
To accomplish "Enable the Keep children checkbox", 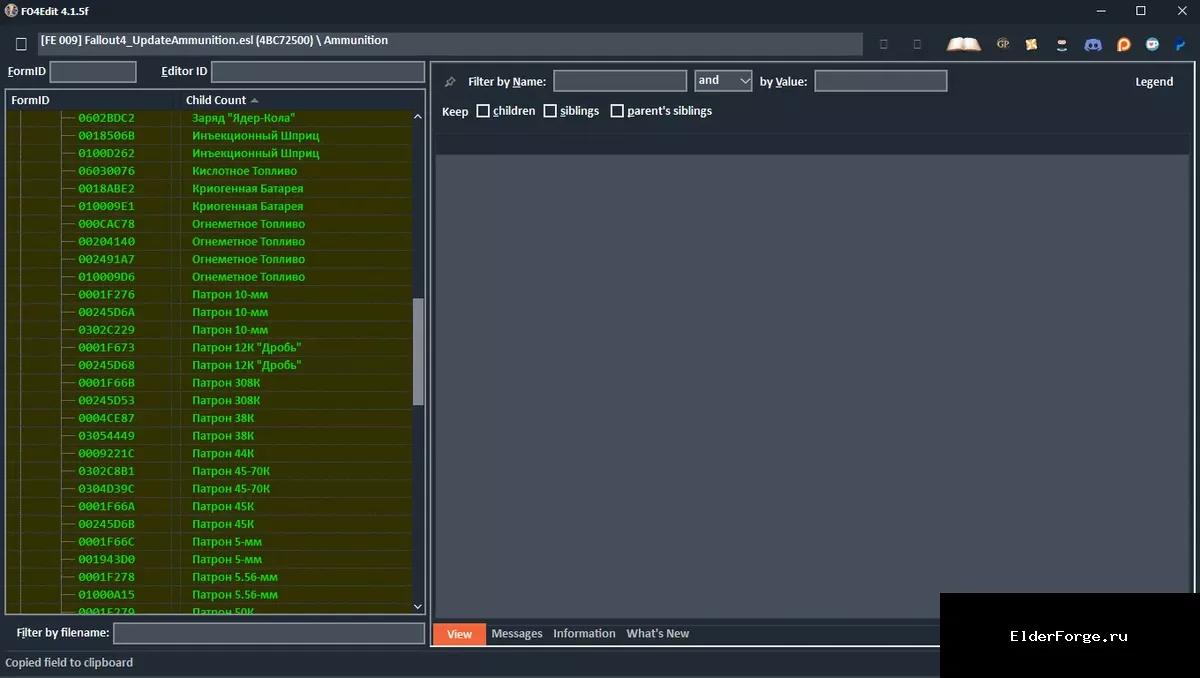I will (483, 111).
